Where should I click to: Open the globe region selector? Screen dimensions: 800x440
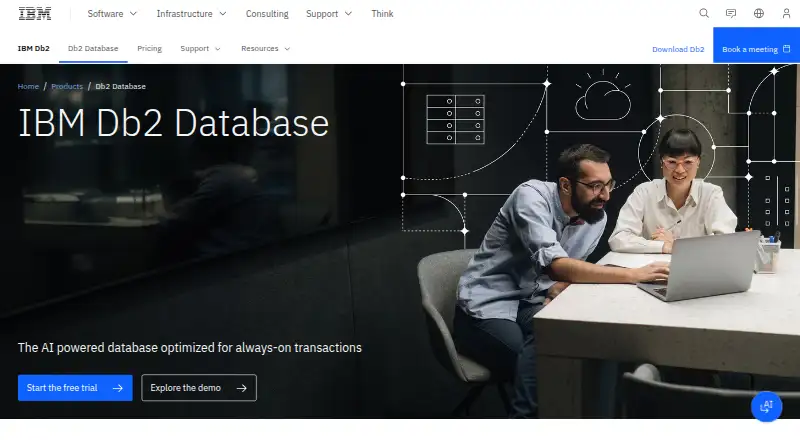pyautogui.click(x=759, y=13)
